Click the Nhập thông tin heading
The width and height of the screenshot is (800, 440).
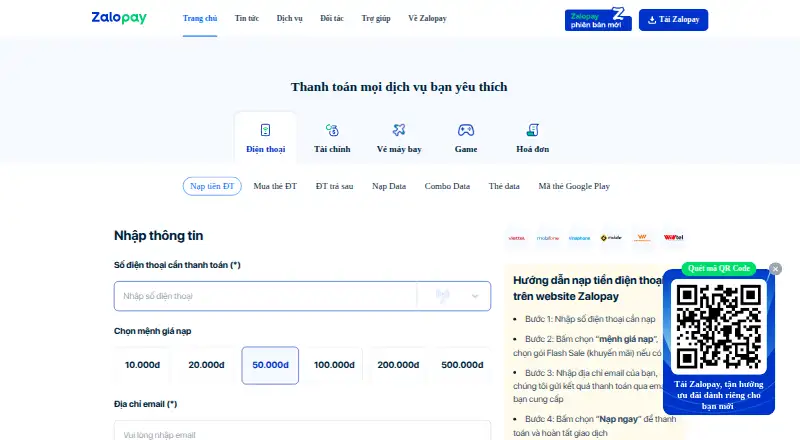tap(159, 235)
